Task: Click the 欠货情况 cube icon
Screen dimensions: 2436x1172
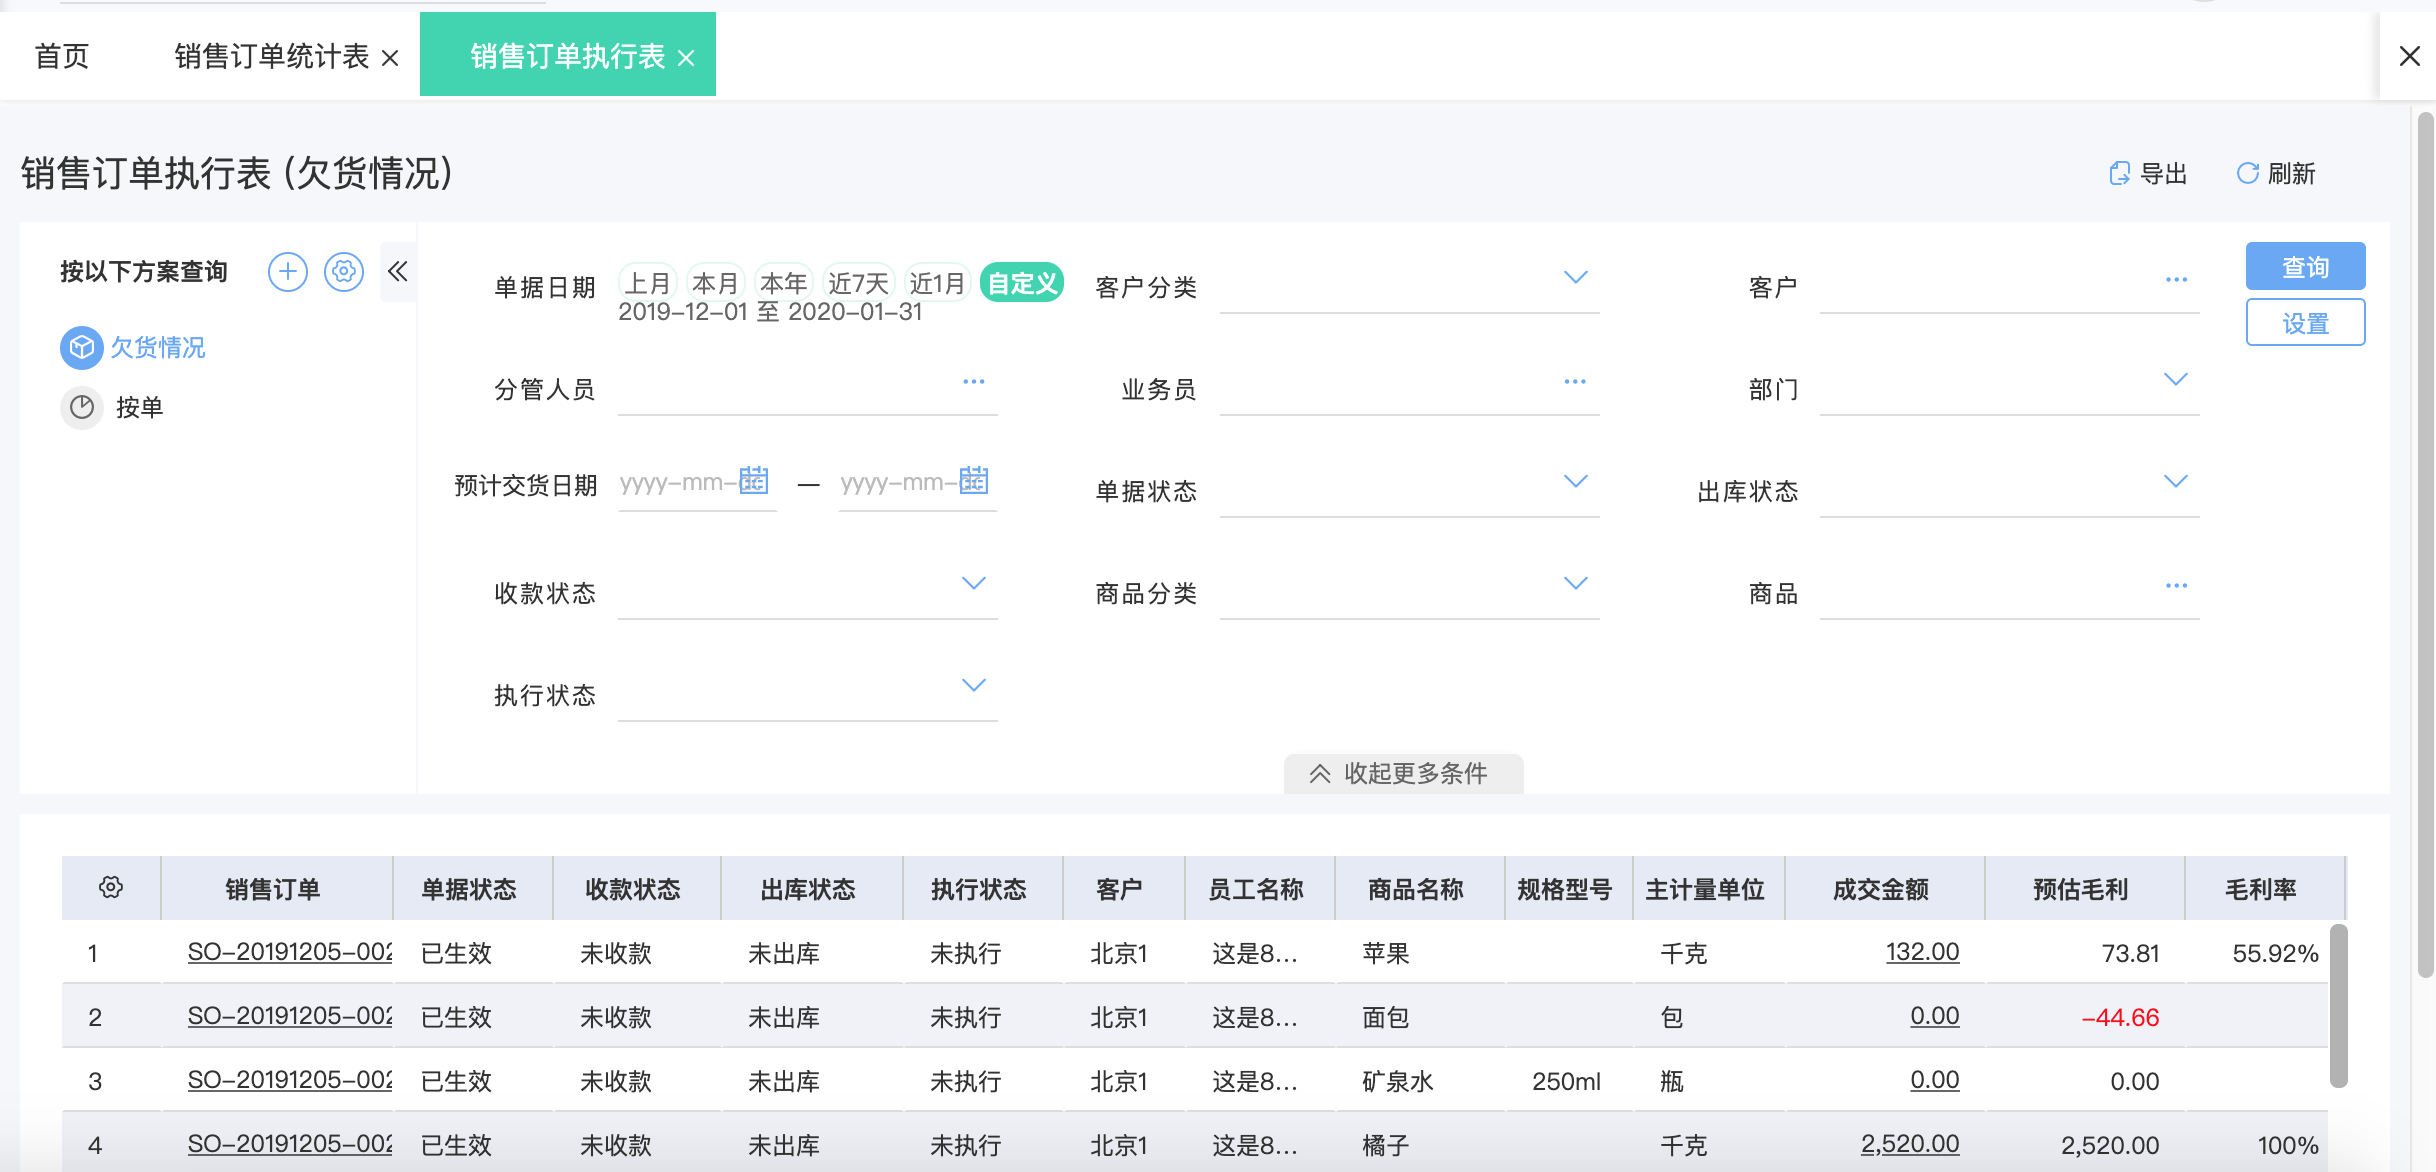Action: (76, 347)
